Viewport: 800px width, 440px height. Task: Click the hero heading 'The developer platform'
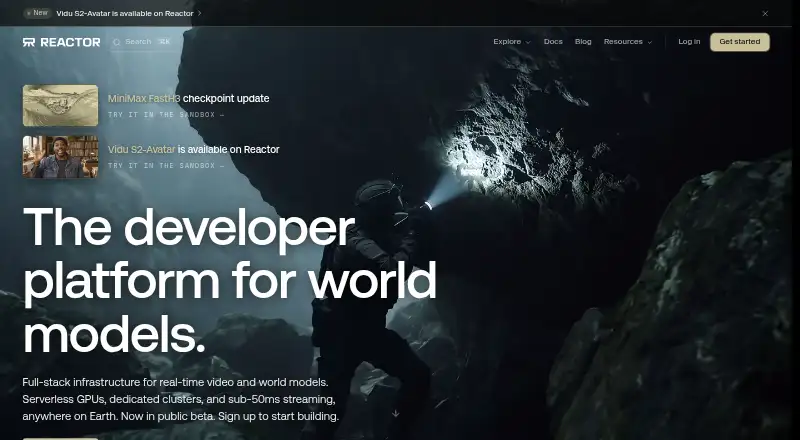[230, 281]
